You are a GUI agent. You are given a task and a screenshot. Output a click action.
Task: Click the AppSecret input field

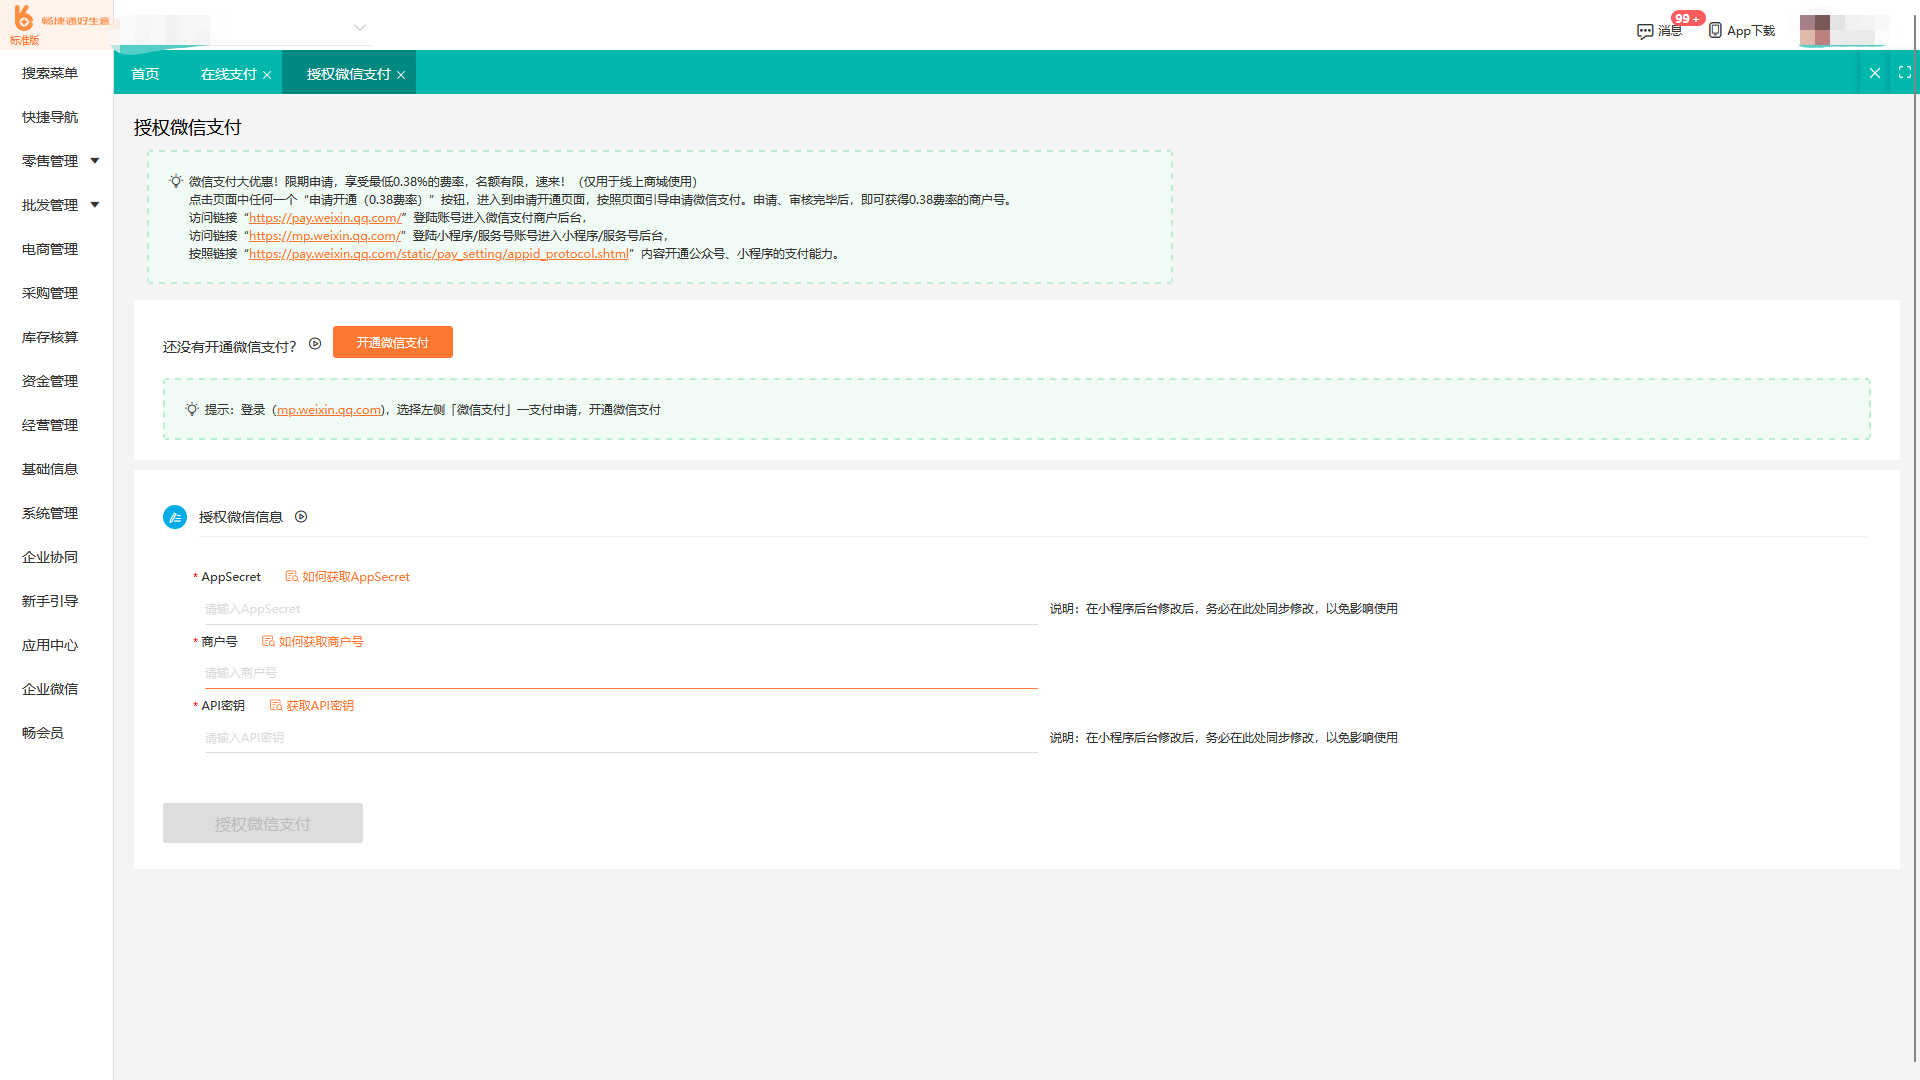coord(618,608)
